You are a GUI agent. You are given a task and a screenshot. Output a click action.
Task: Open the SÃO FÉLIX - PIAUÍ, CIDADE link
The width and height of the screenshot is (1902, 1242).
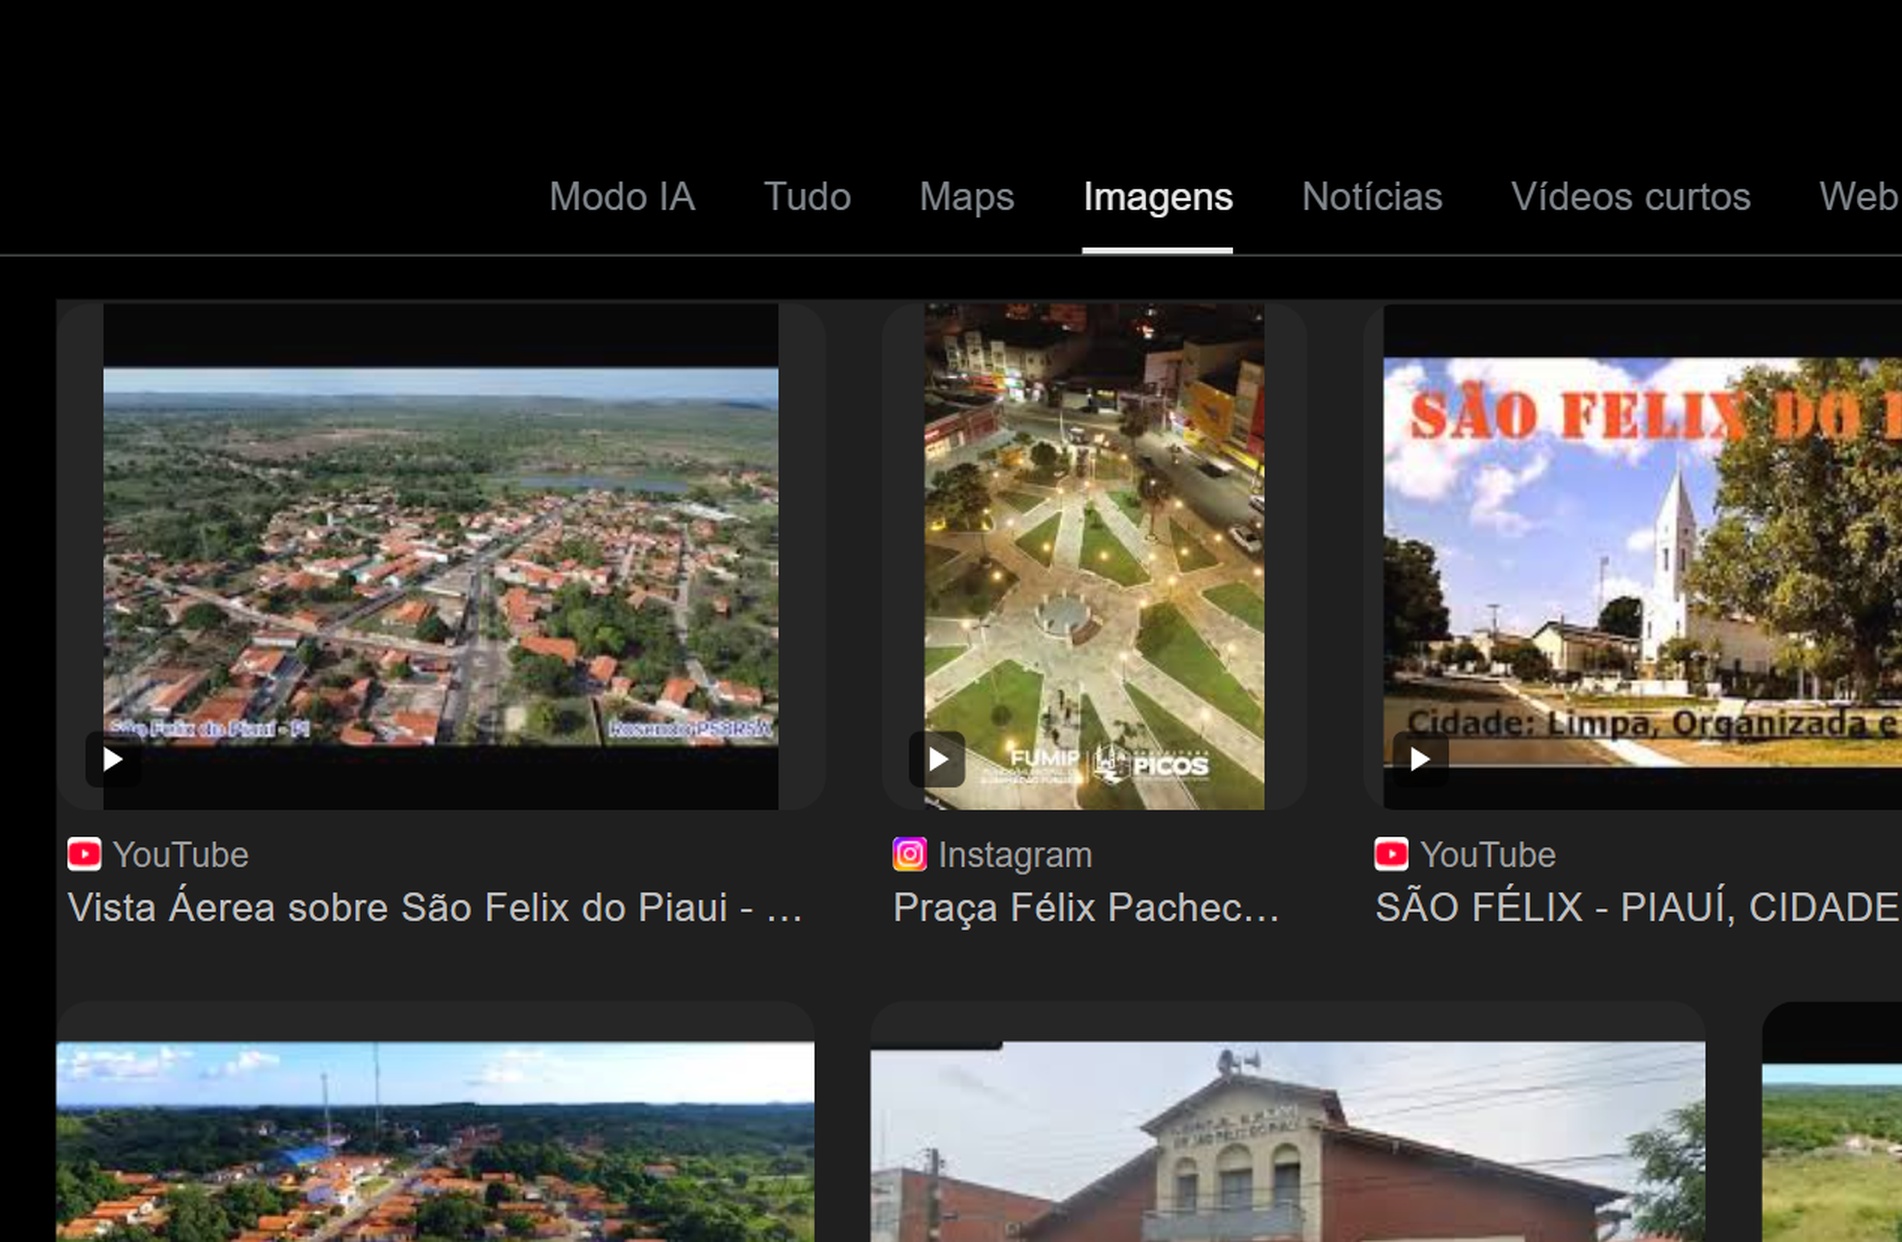click(1636, 908)
